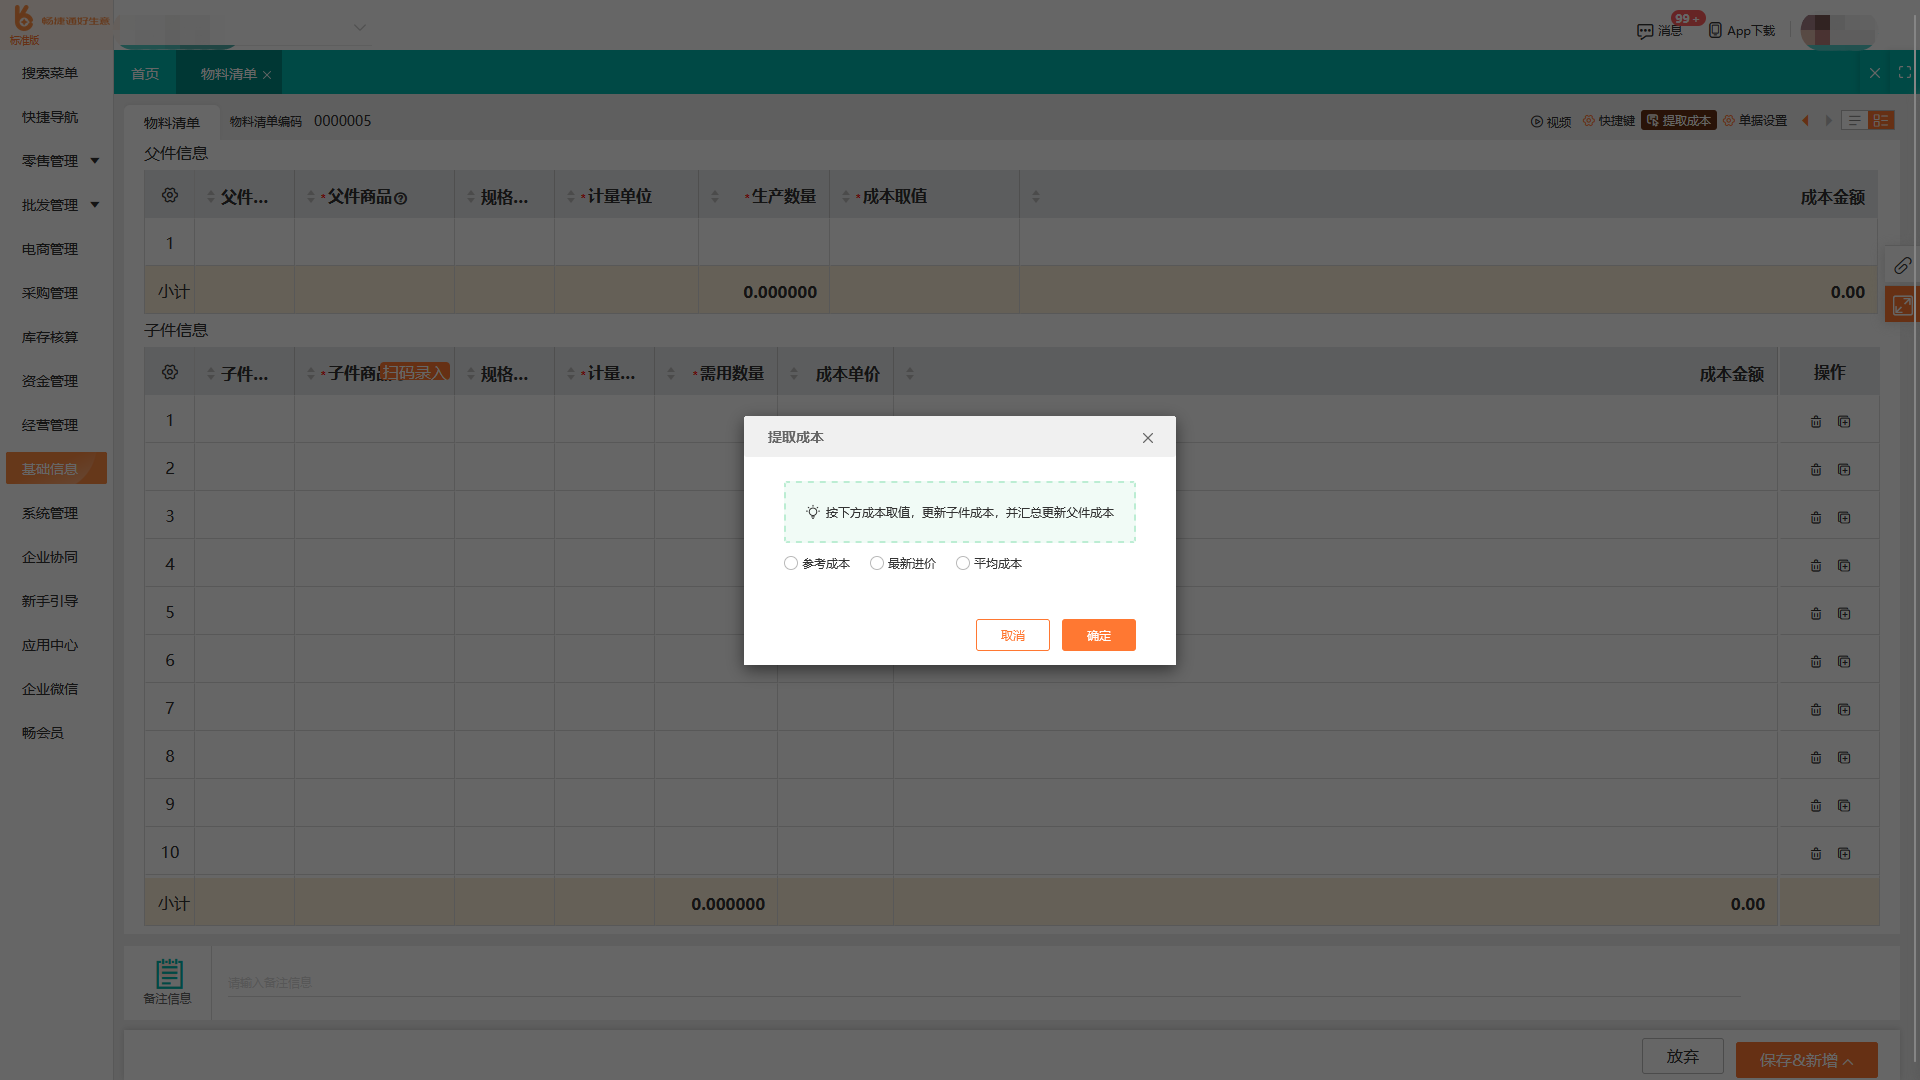Viewport: 1920px width, 1080px height.
Task: Click 首页 menu tab
Action: click(x=145, y=74)
